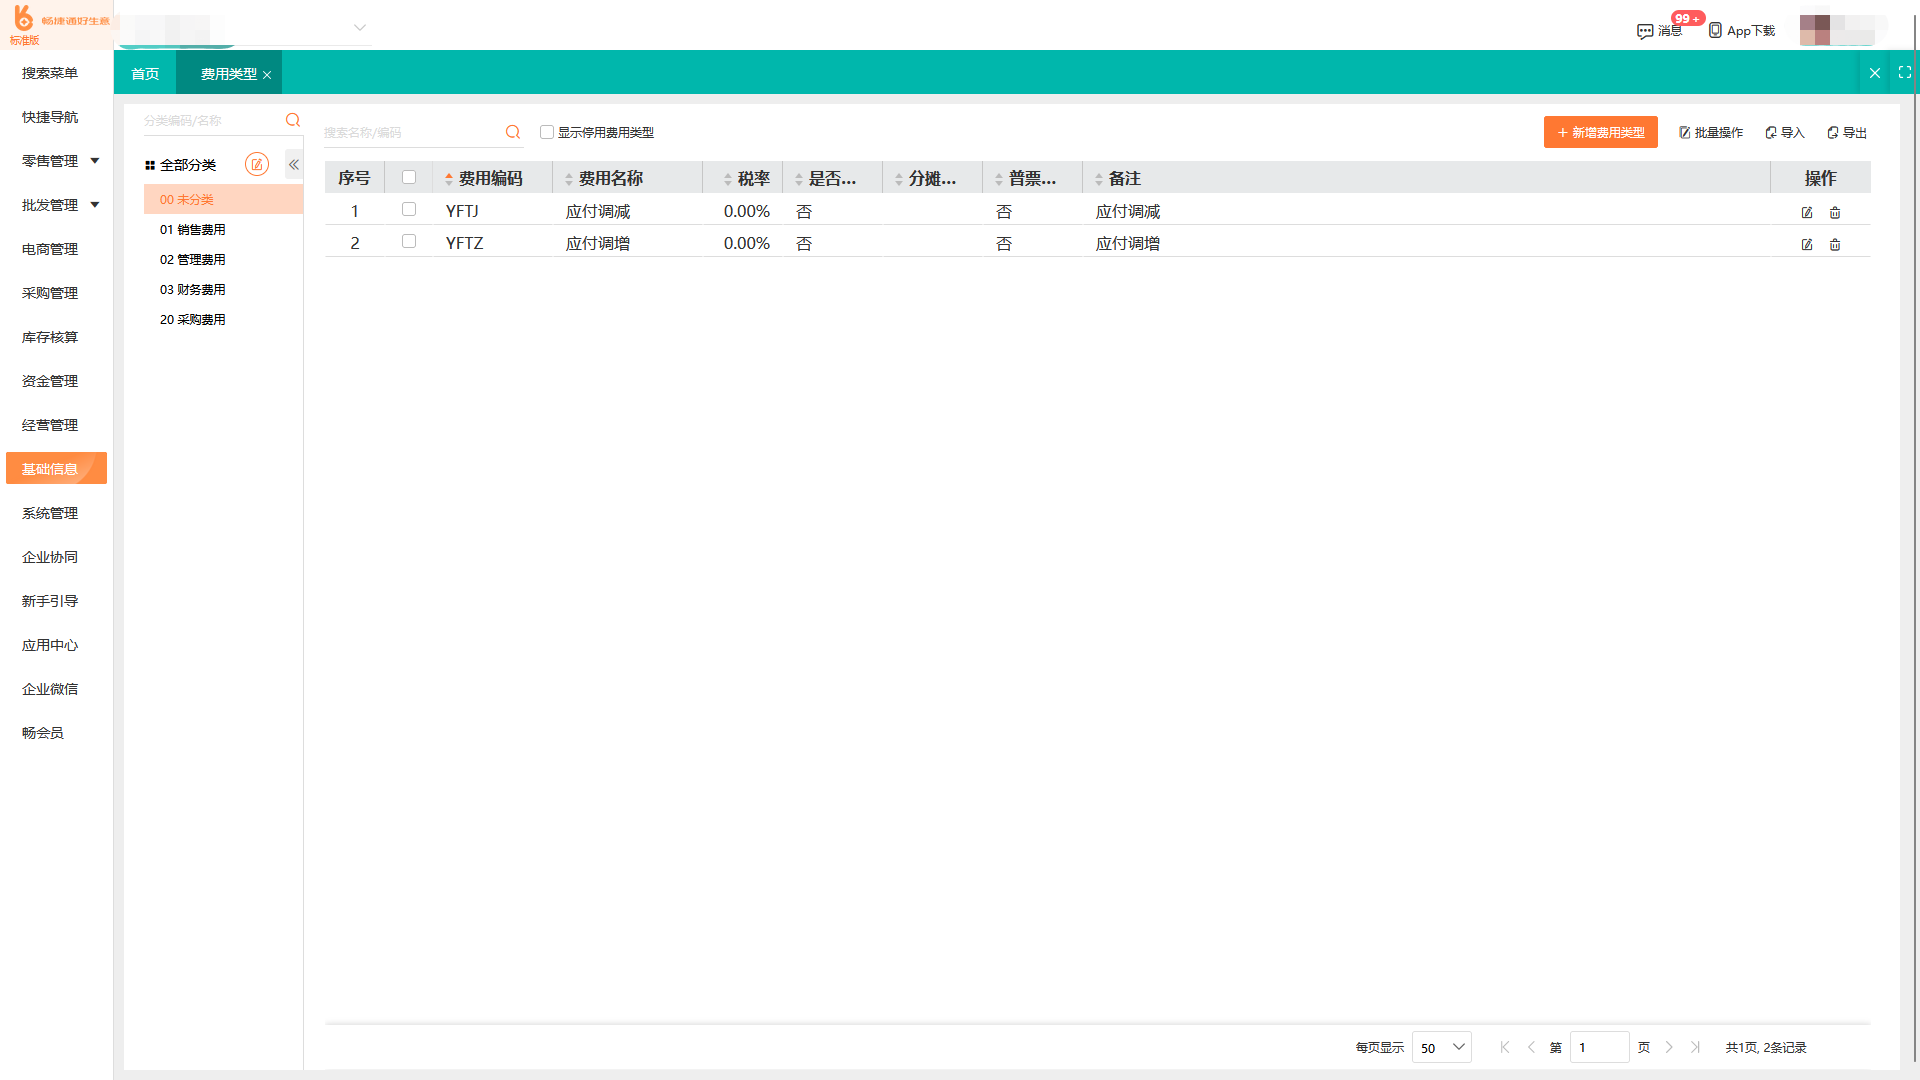Navigate to next page arrow
This screenshot has width=1920, height=1080.
click(x=1669, y=1047)
